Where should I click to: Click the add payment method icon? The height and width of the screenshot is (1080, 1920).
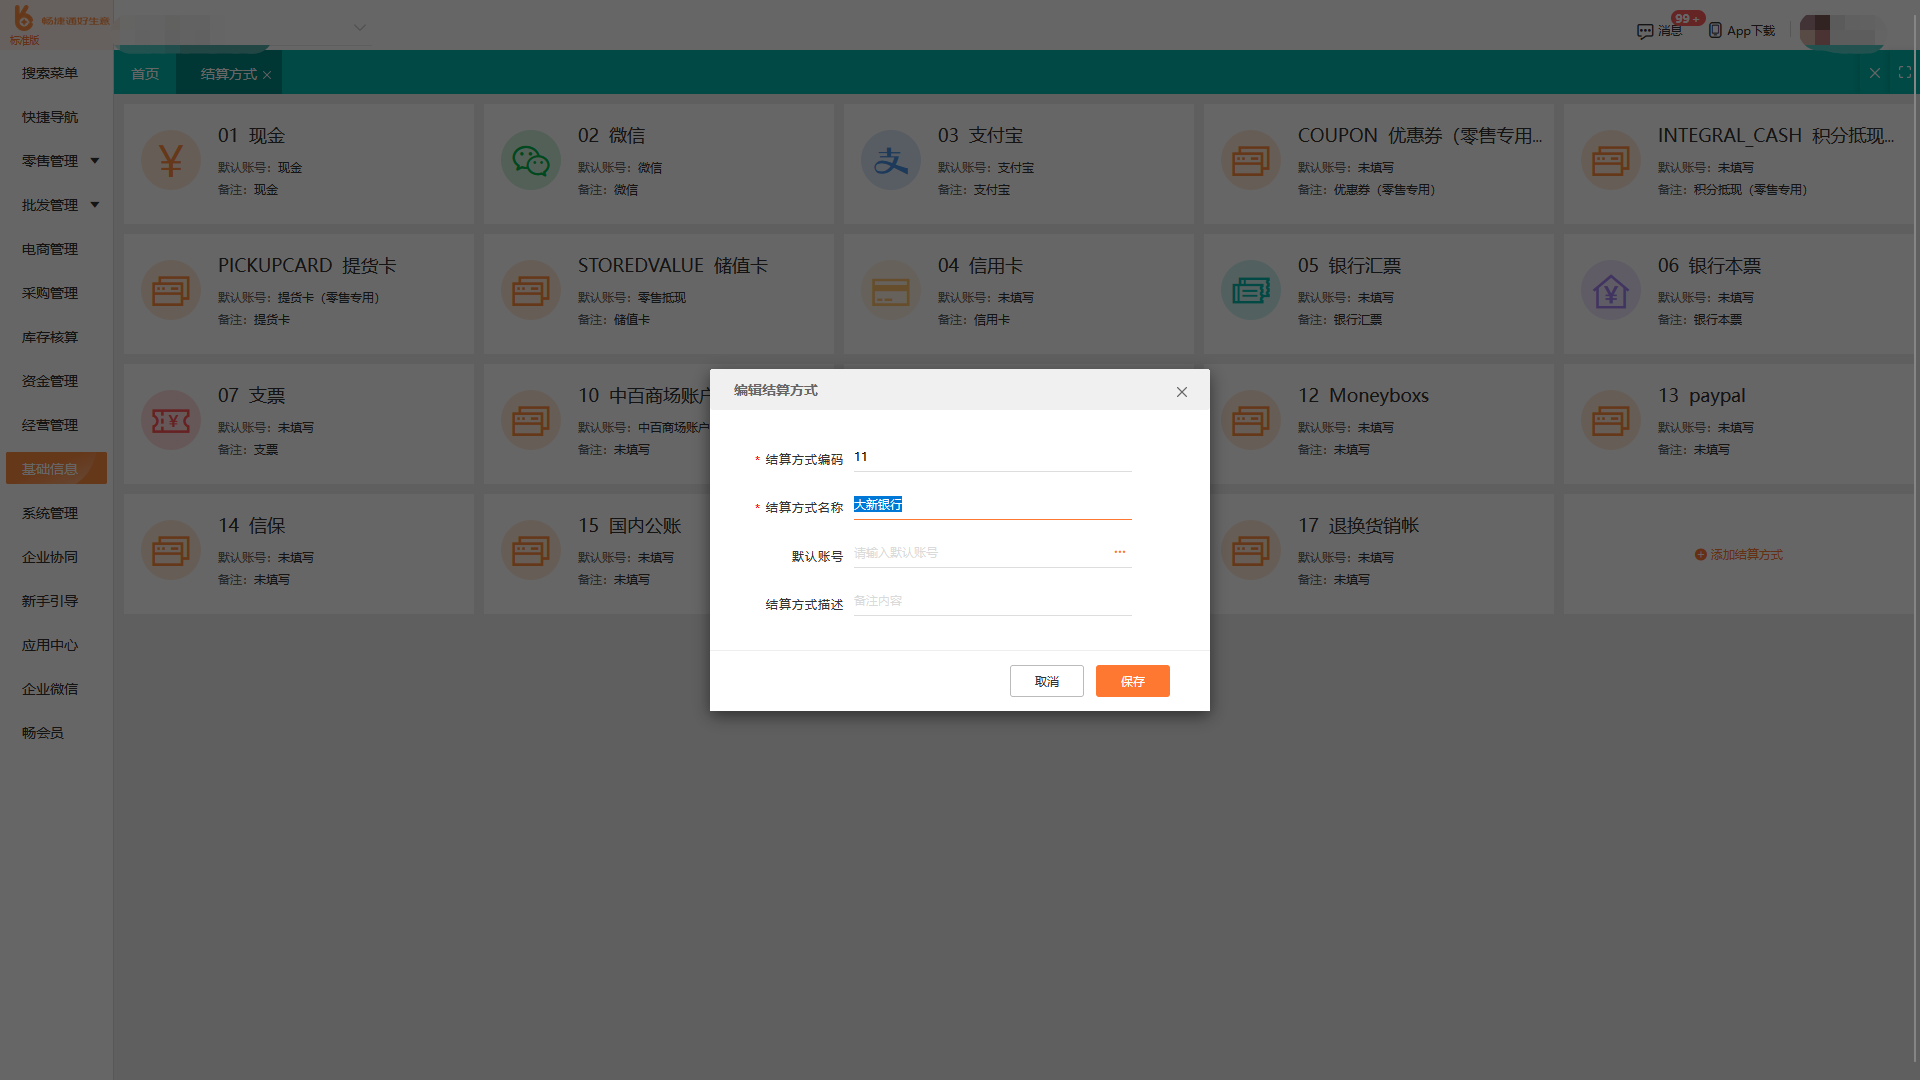click(x=1700, y=554)
